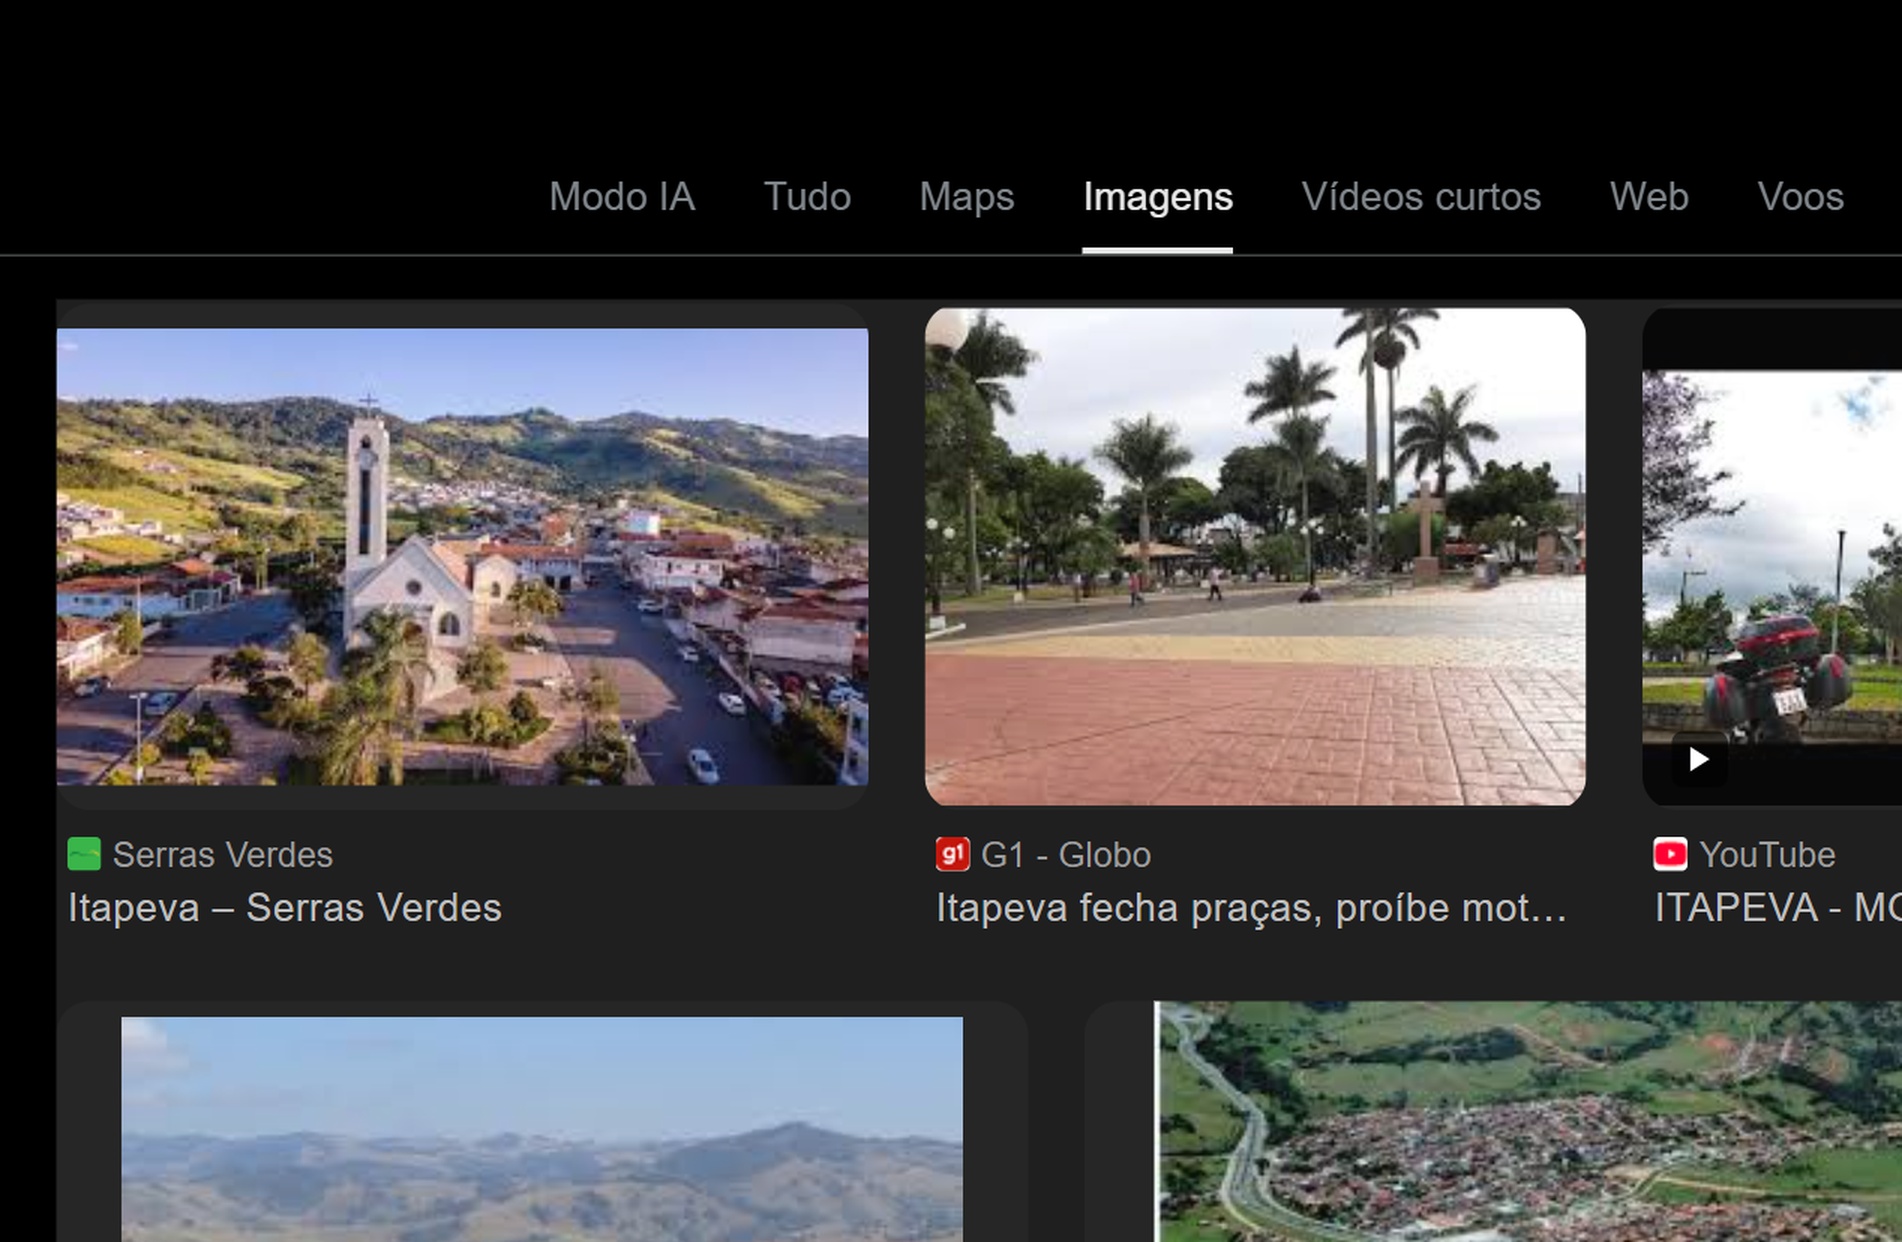This screenshot has width=1902, height=1242.
Task: Open the aerial church photo of Itapeva
Action: [462, 556]
